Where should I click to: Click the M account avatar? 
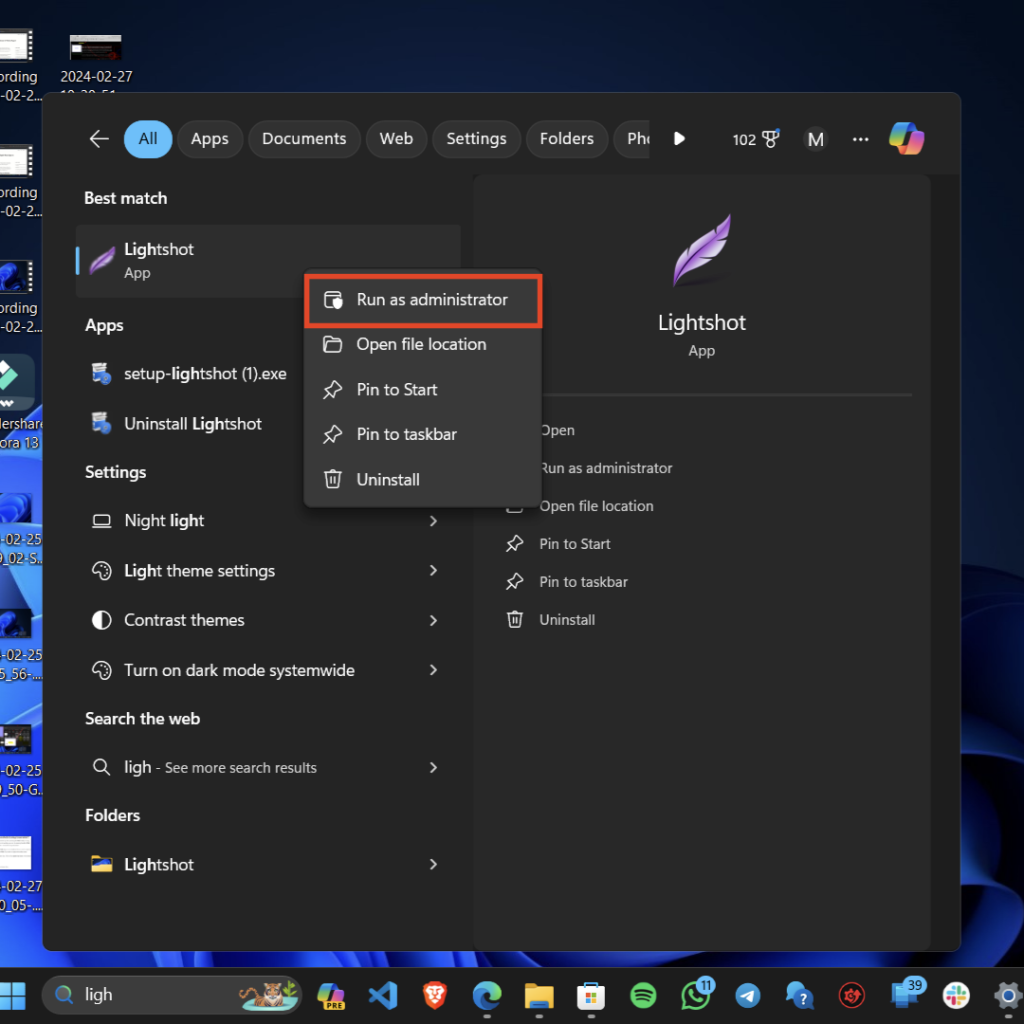[815, 139]
